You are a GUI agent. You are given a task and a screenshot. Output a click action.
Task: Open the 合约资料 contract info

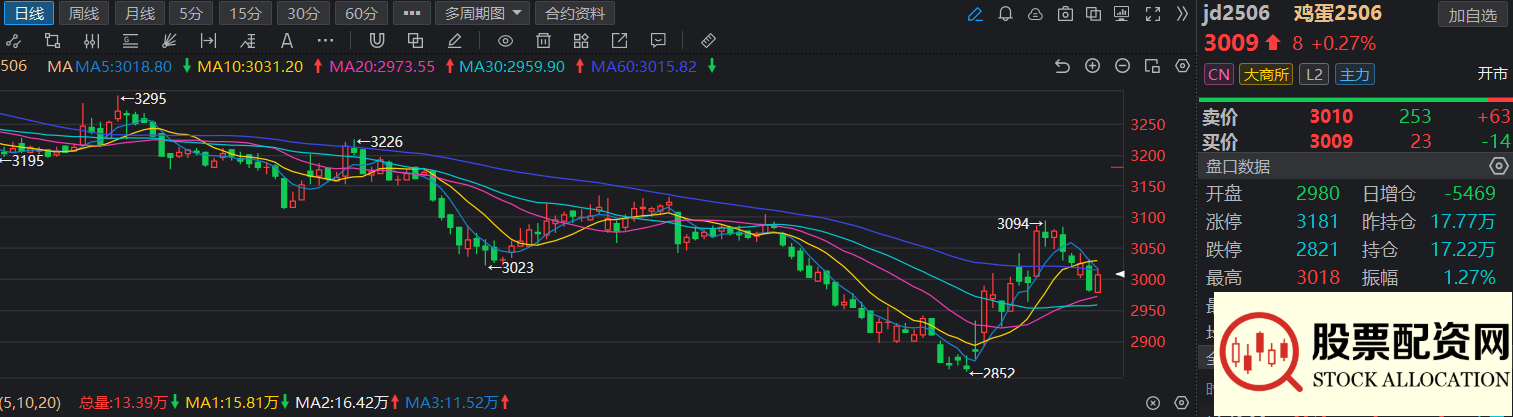click(x=574, y=14)
